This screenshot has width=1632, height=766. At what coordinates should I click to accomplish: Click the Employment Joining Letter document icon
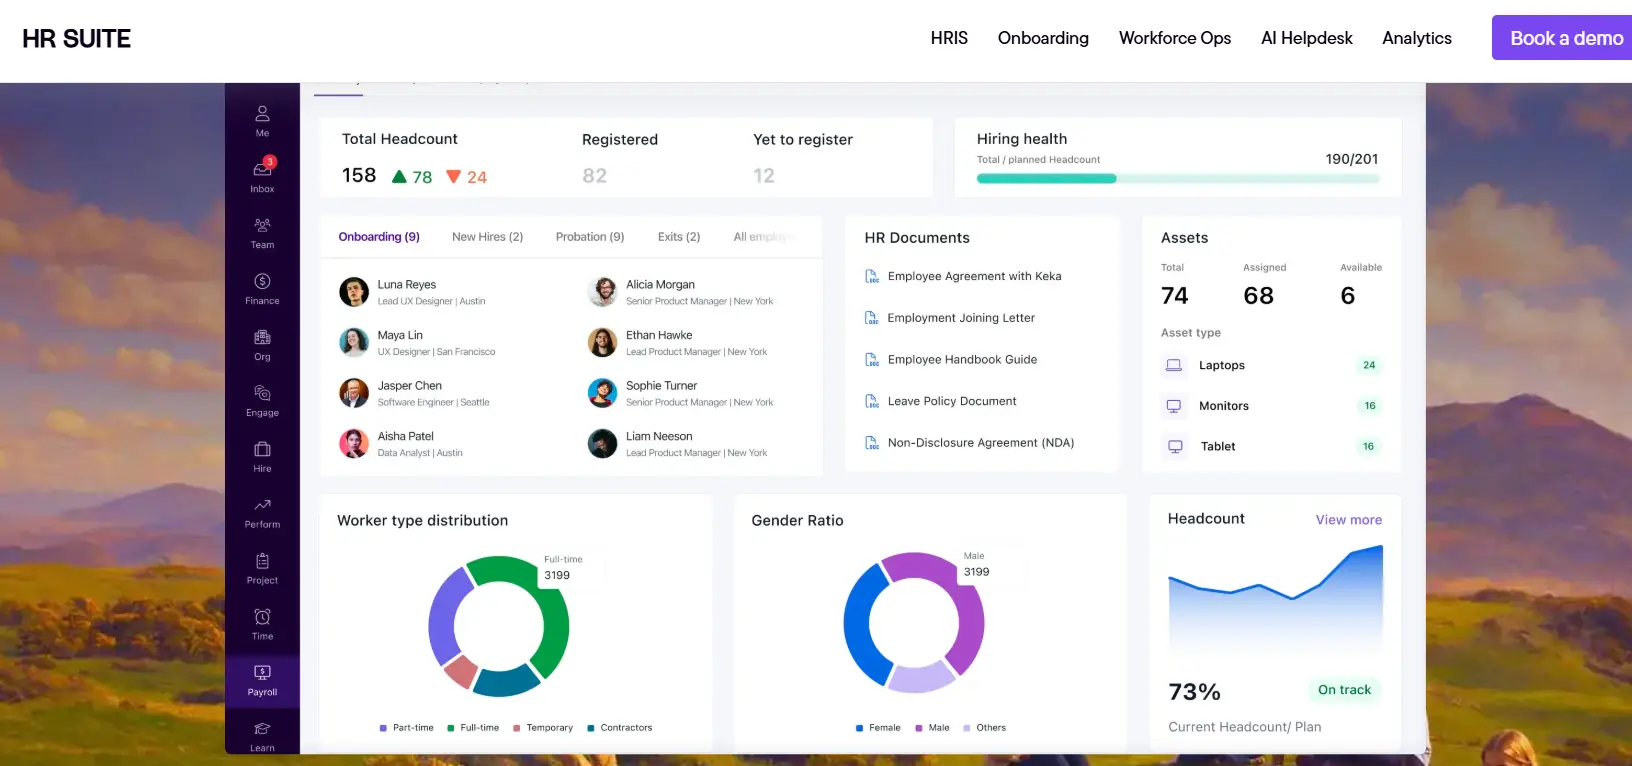click(x=872, y=318)
